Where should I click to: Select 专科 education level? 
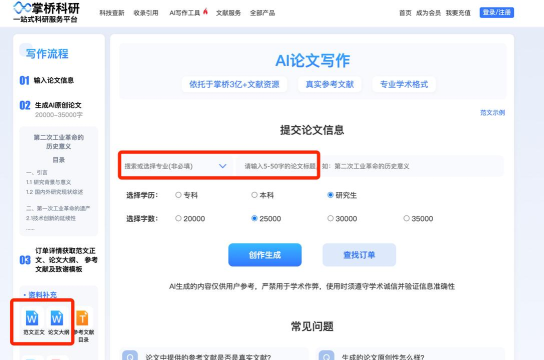click(178, 195)
